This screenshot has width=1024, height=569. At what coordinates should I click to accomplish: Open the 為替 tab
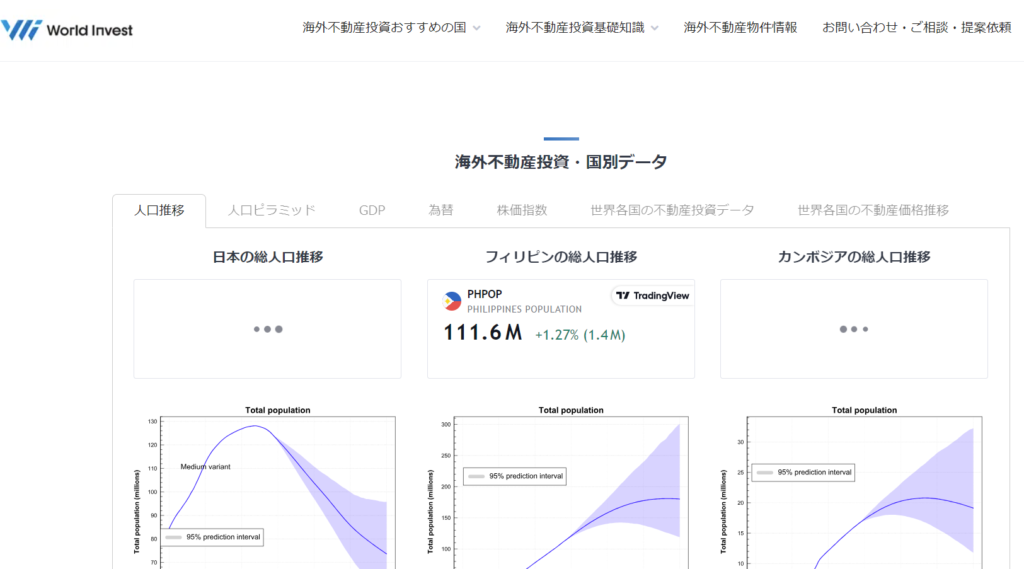tap(441, 210)
